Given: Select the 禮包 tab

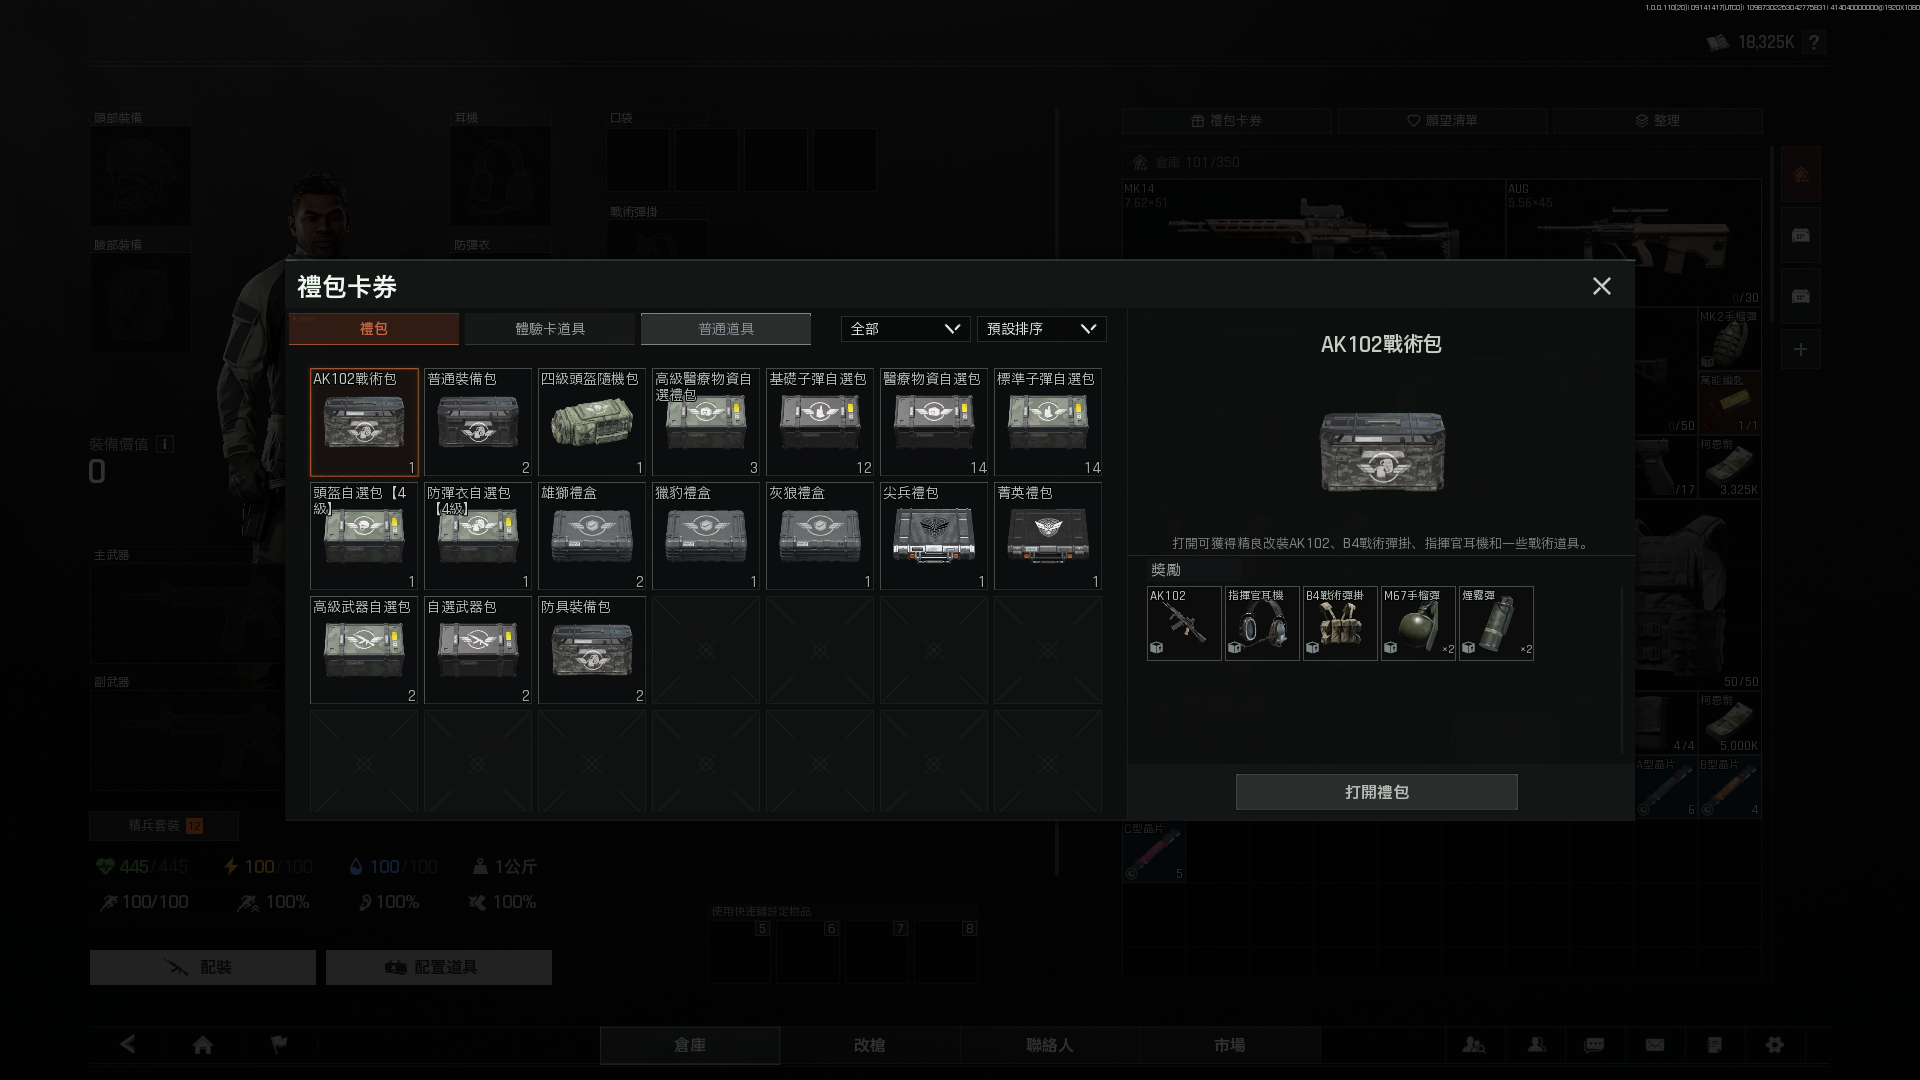Looking at the screenshot, I should [374, 329].
